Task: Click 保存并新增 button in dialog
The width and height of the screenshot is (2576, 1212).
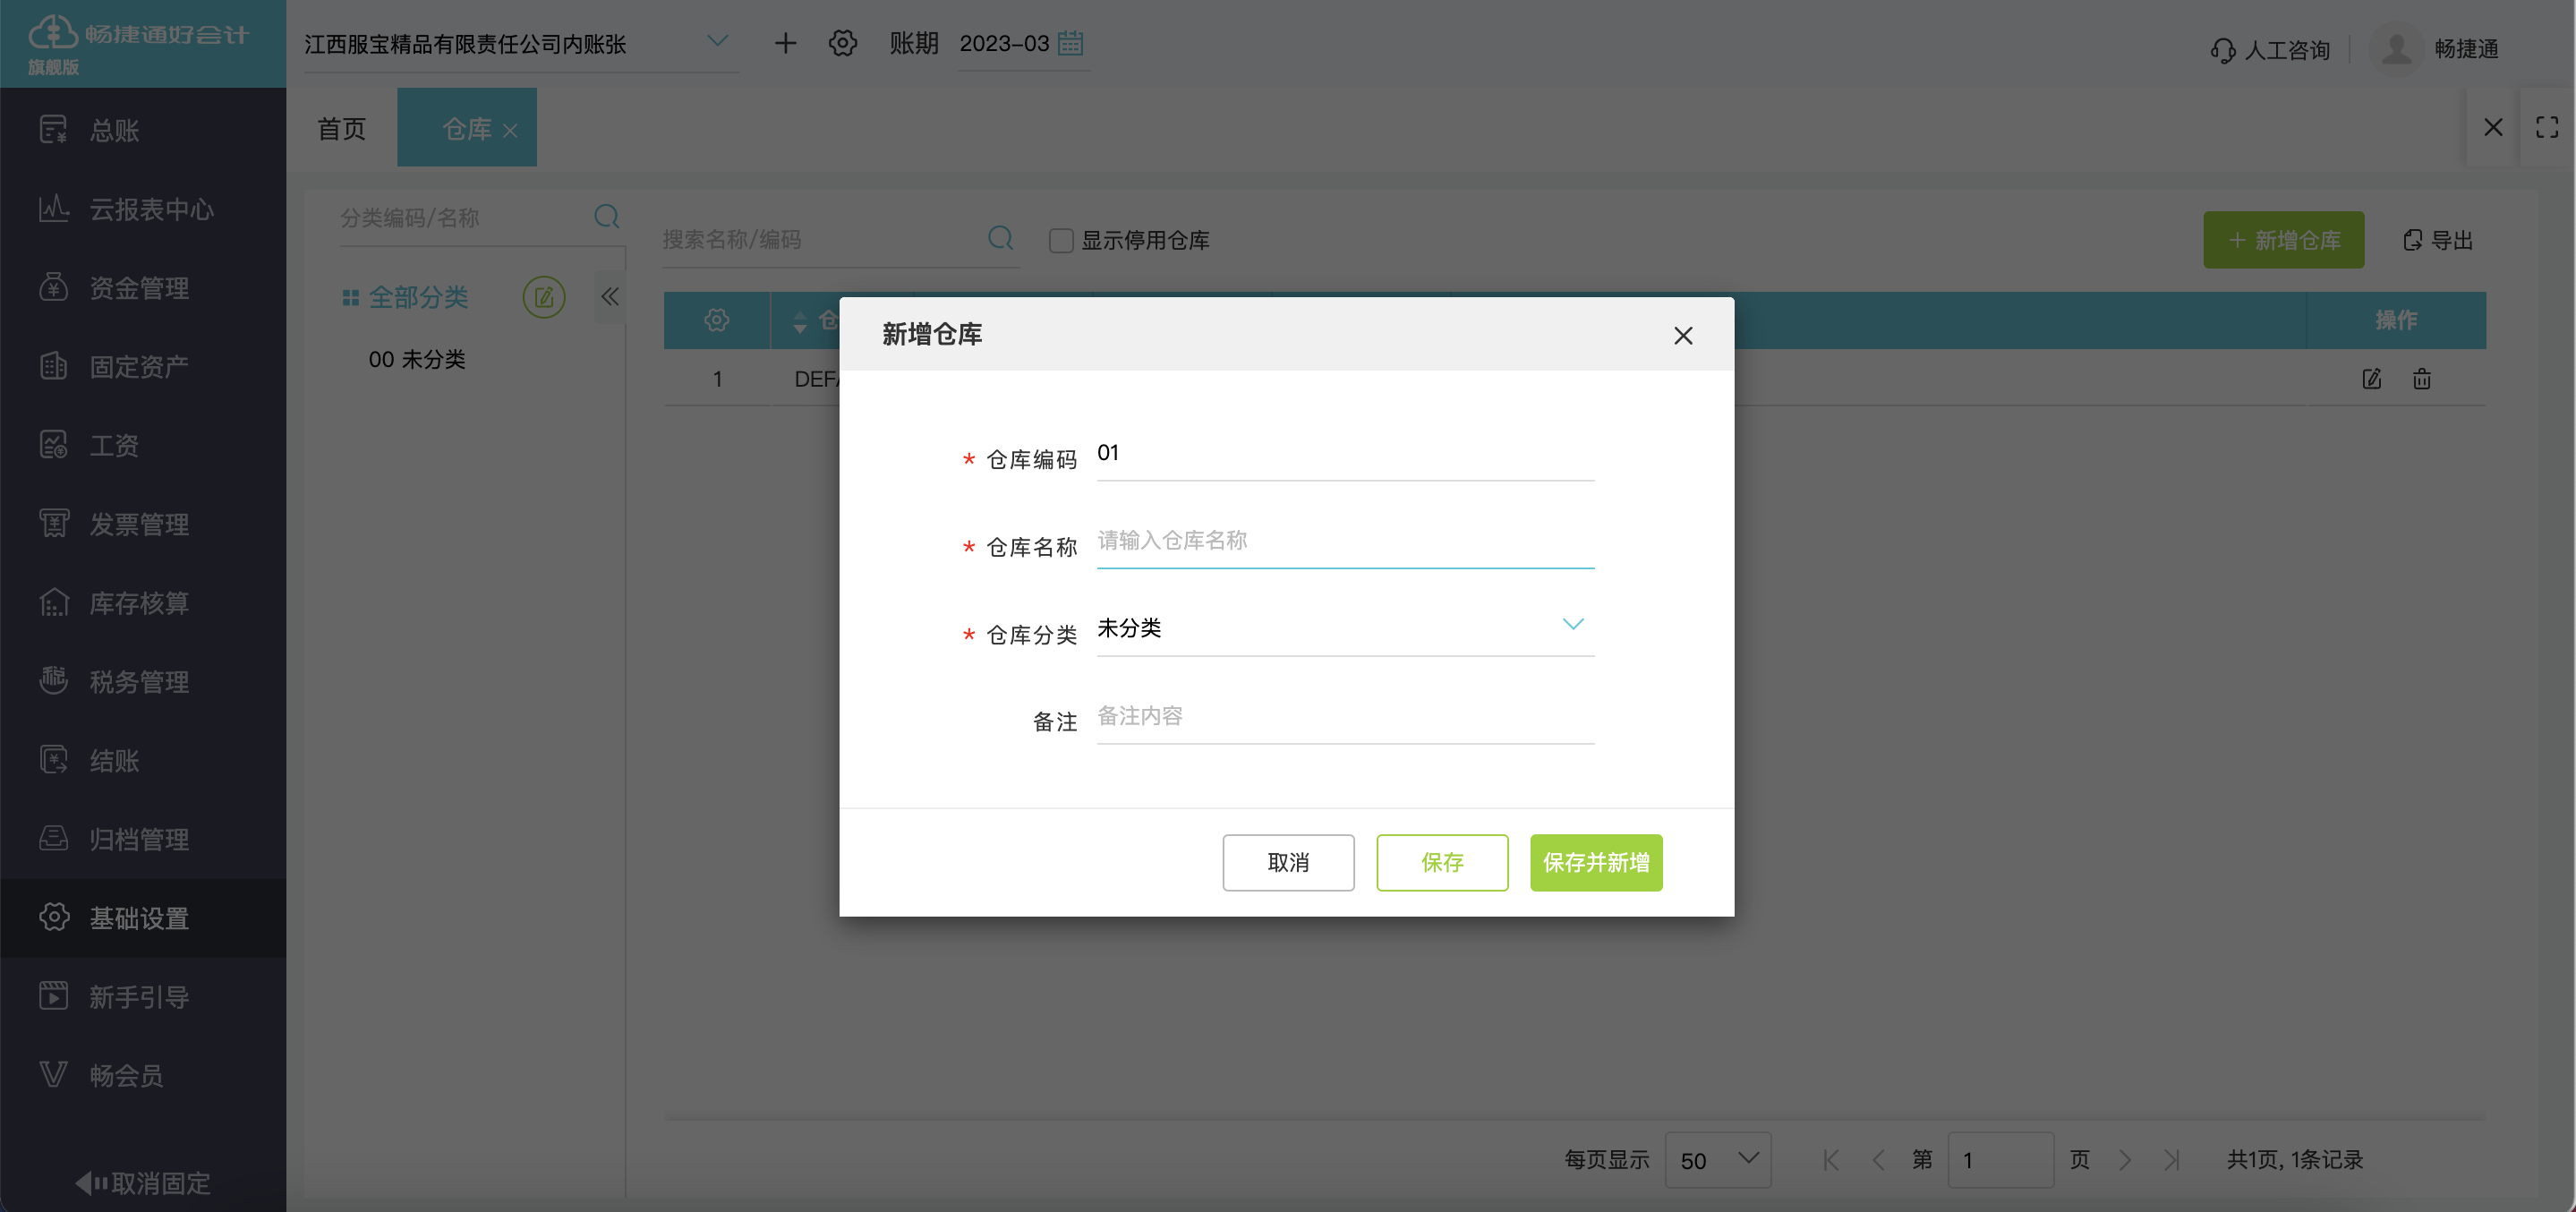Action: click(x=1597, y=862)
